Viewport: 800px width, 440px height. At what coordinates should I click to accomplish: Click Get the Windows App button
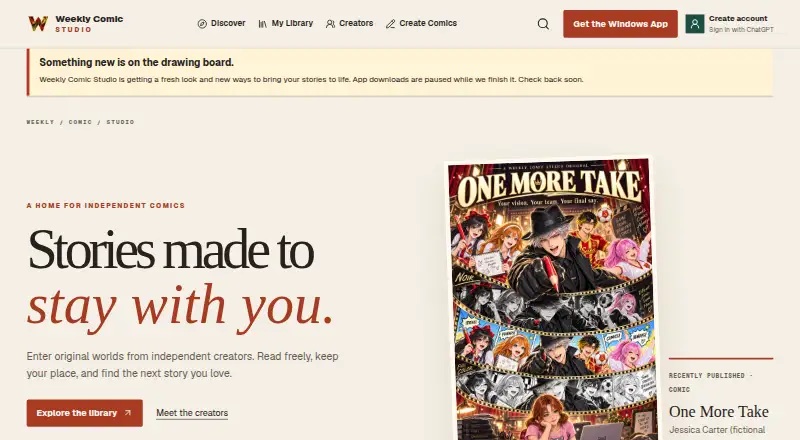pos(620,24)
